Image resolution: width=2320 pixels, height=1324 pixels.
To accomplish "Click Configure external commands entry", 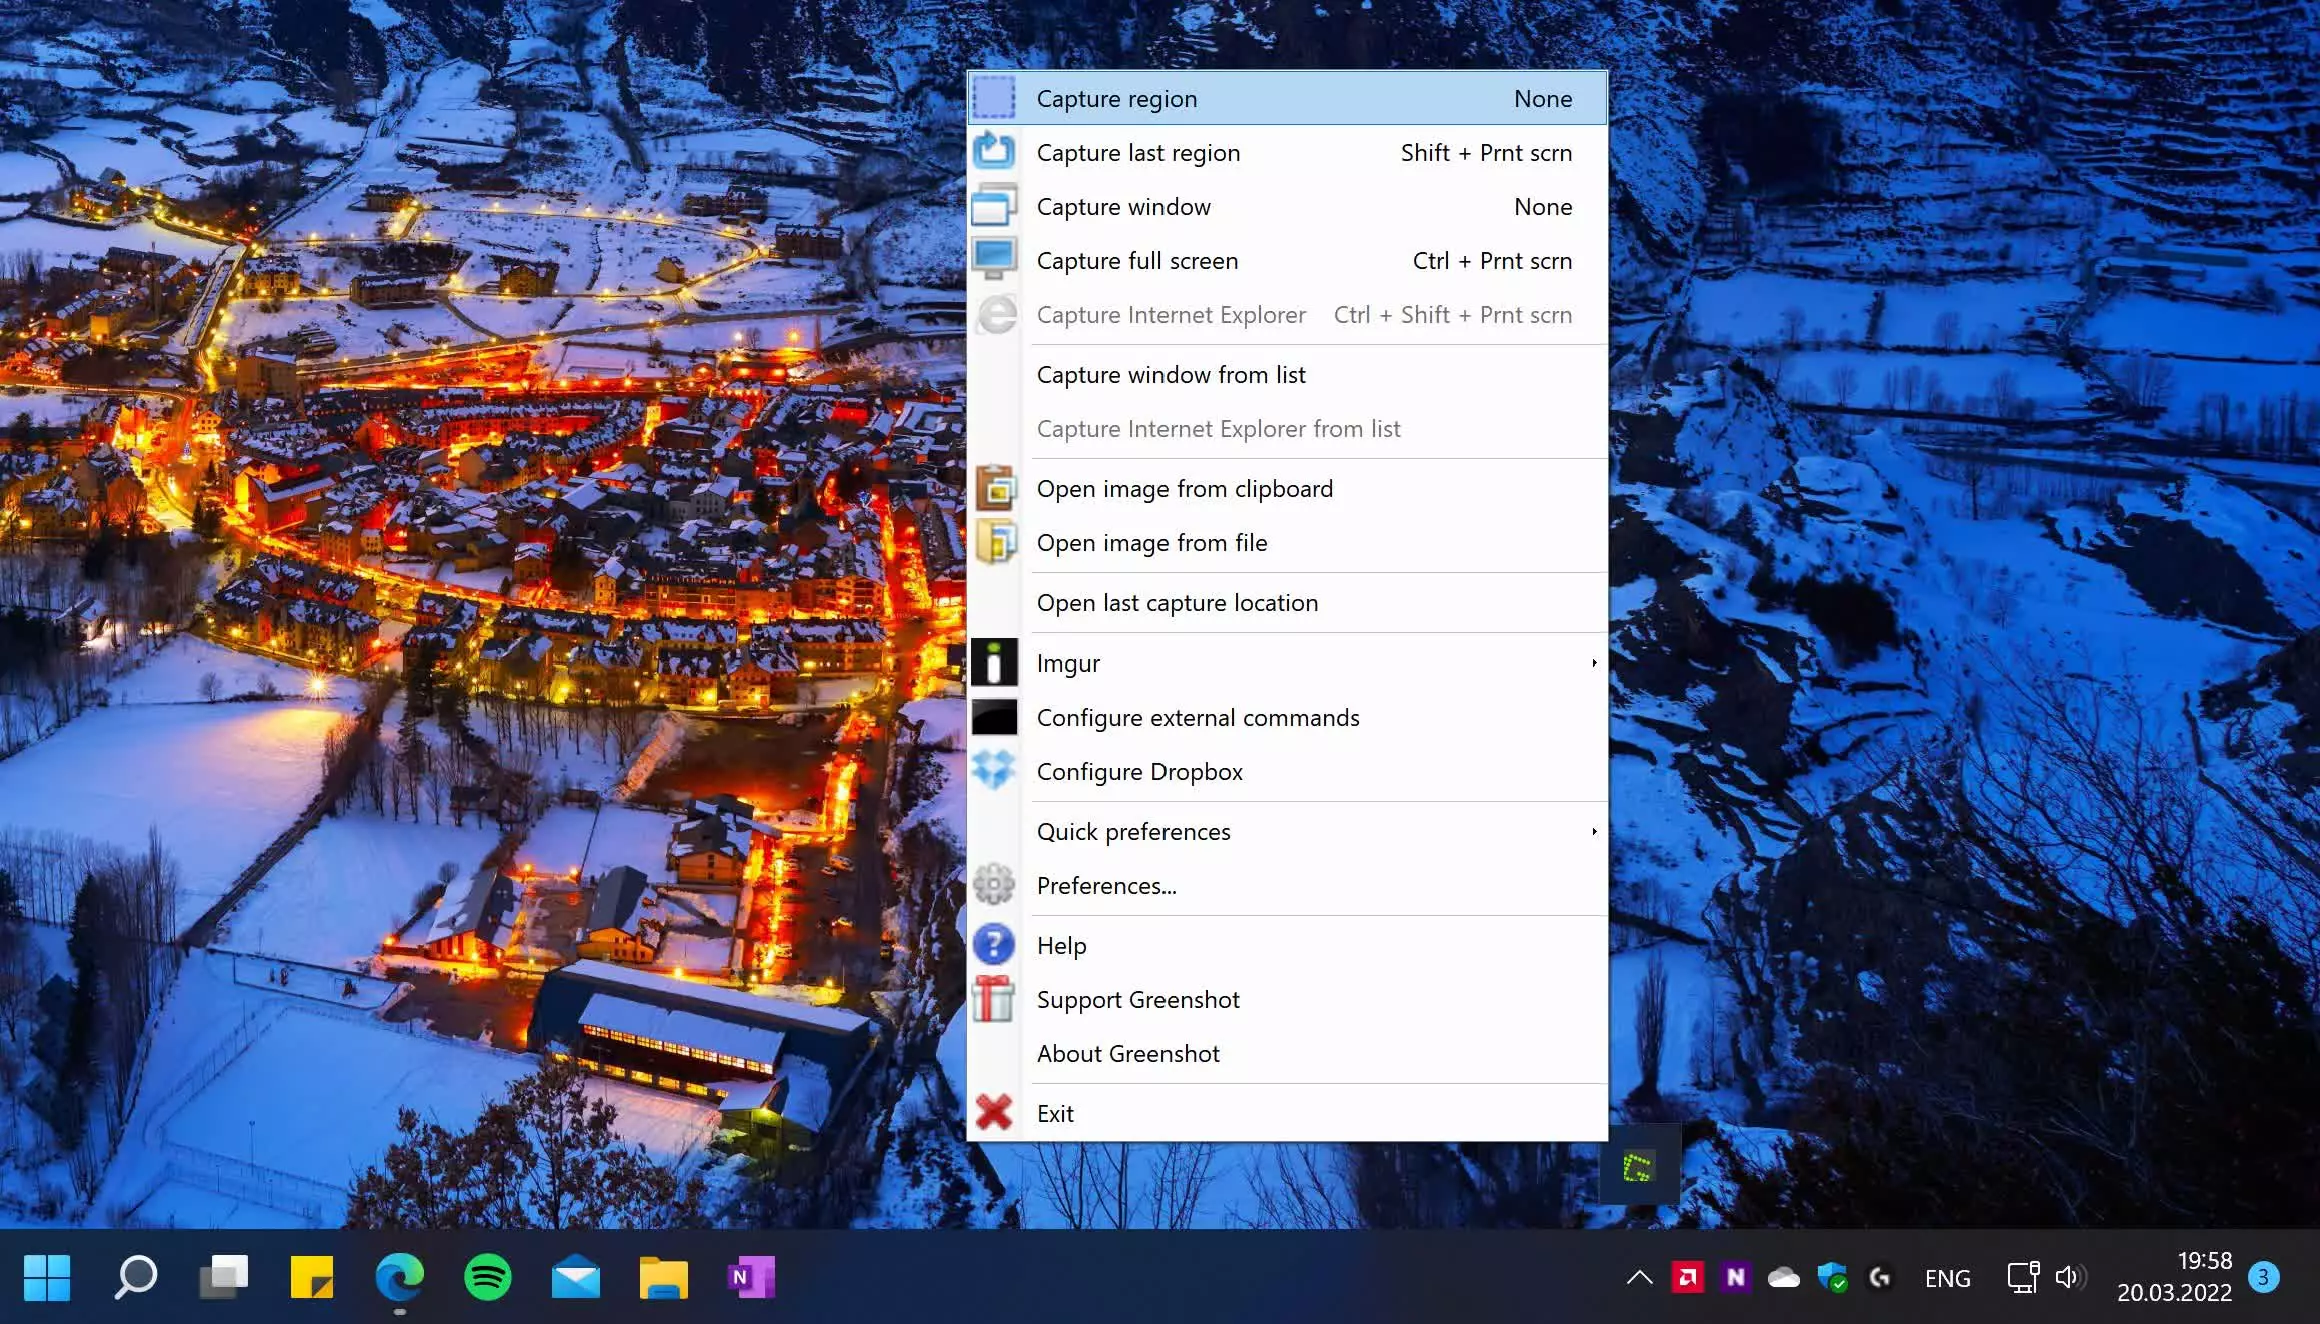I will [1198, 717].
